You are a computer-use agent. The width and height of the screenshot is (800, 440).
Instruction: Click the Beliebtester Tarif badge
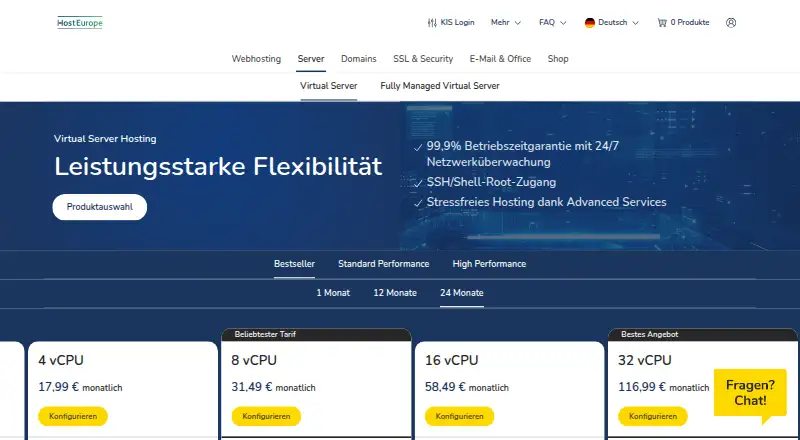pyautogui.click(x=265, y=334)
